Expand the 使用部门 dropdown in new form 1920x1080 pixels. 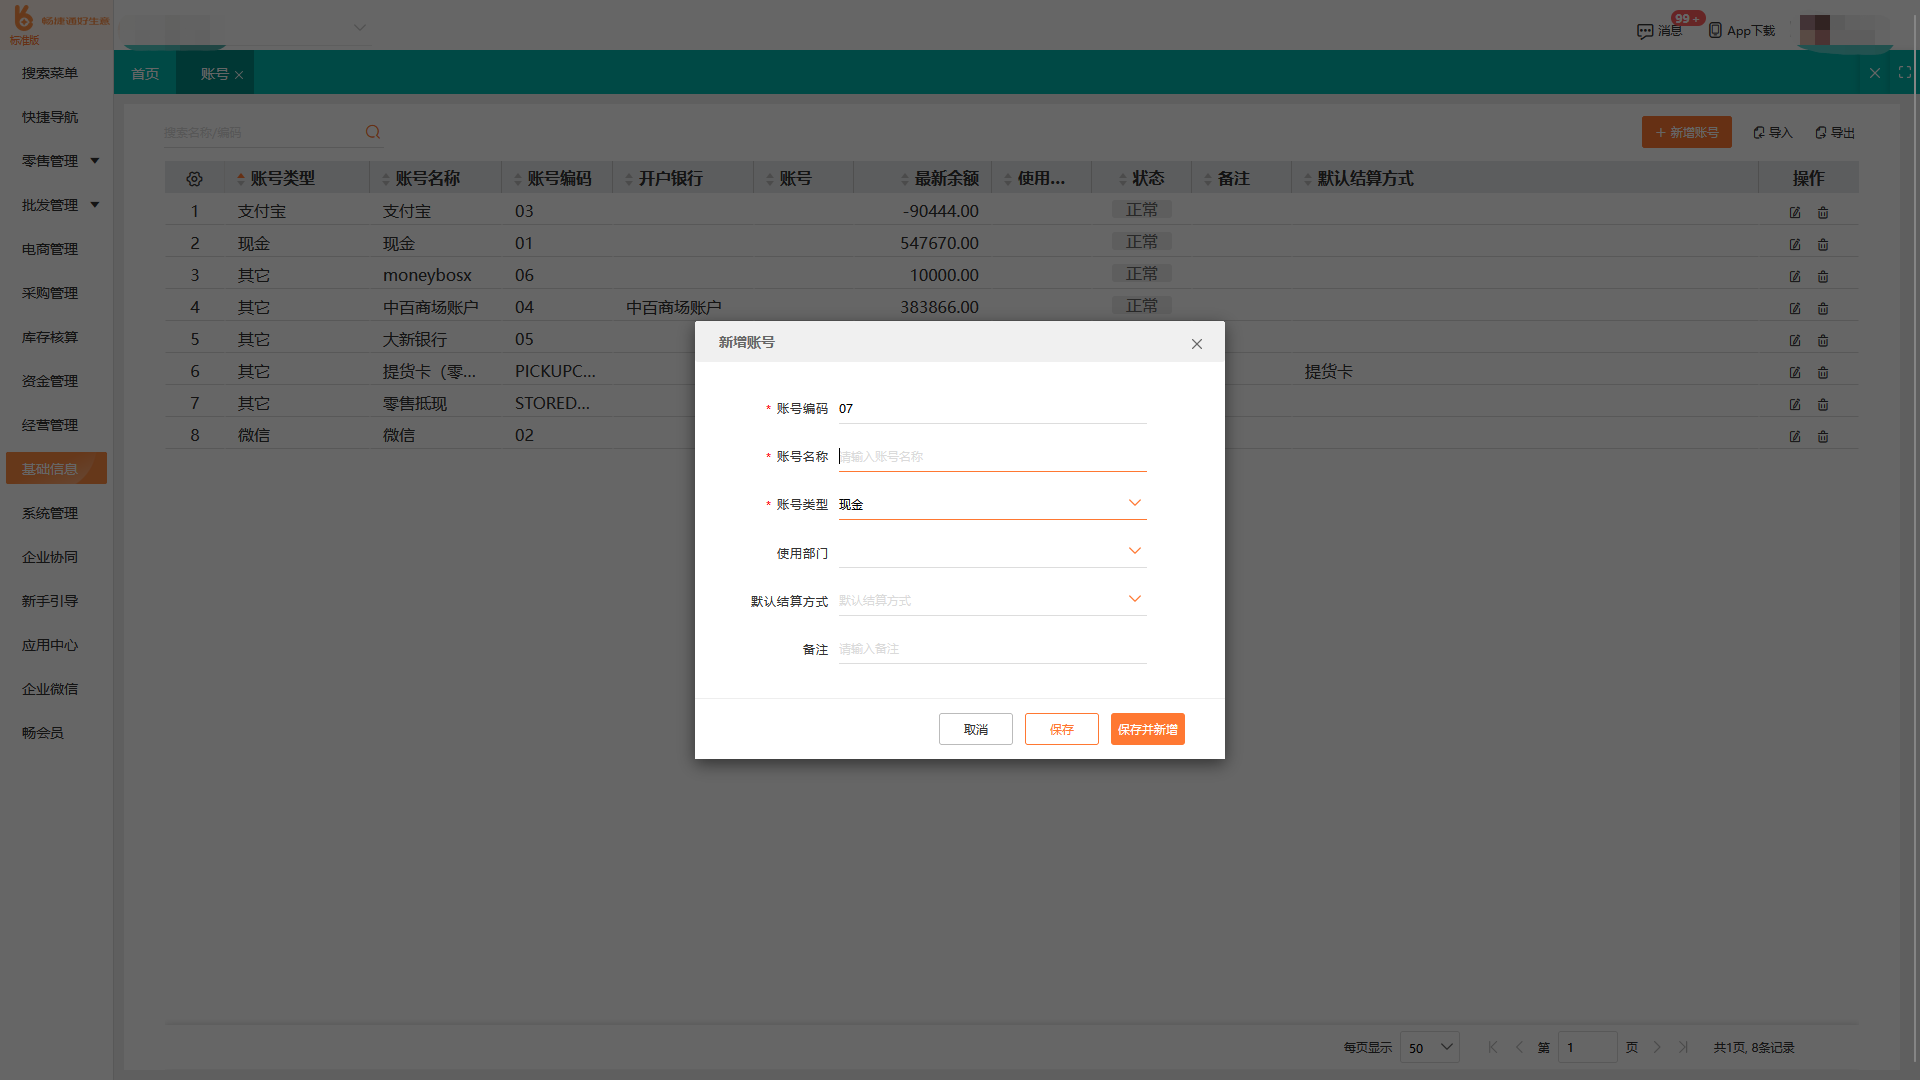click(1134, 551)
